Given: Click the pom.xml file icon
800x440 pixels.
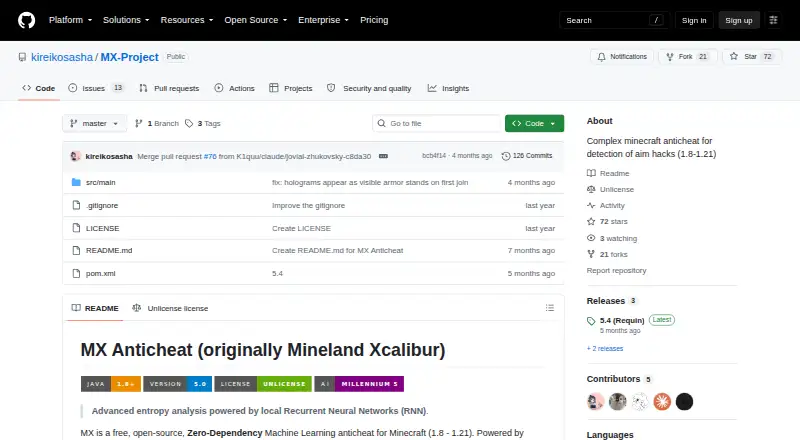Looking at the screenshot, I should click(76, 274).
